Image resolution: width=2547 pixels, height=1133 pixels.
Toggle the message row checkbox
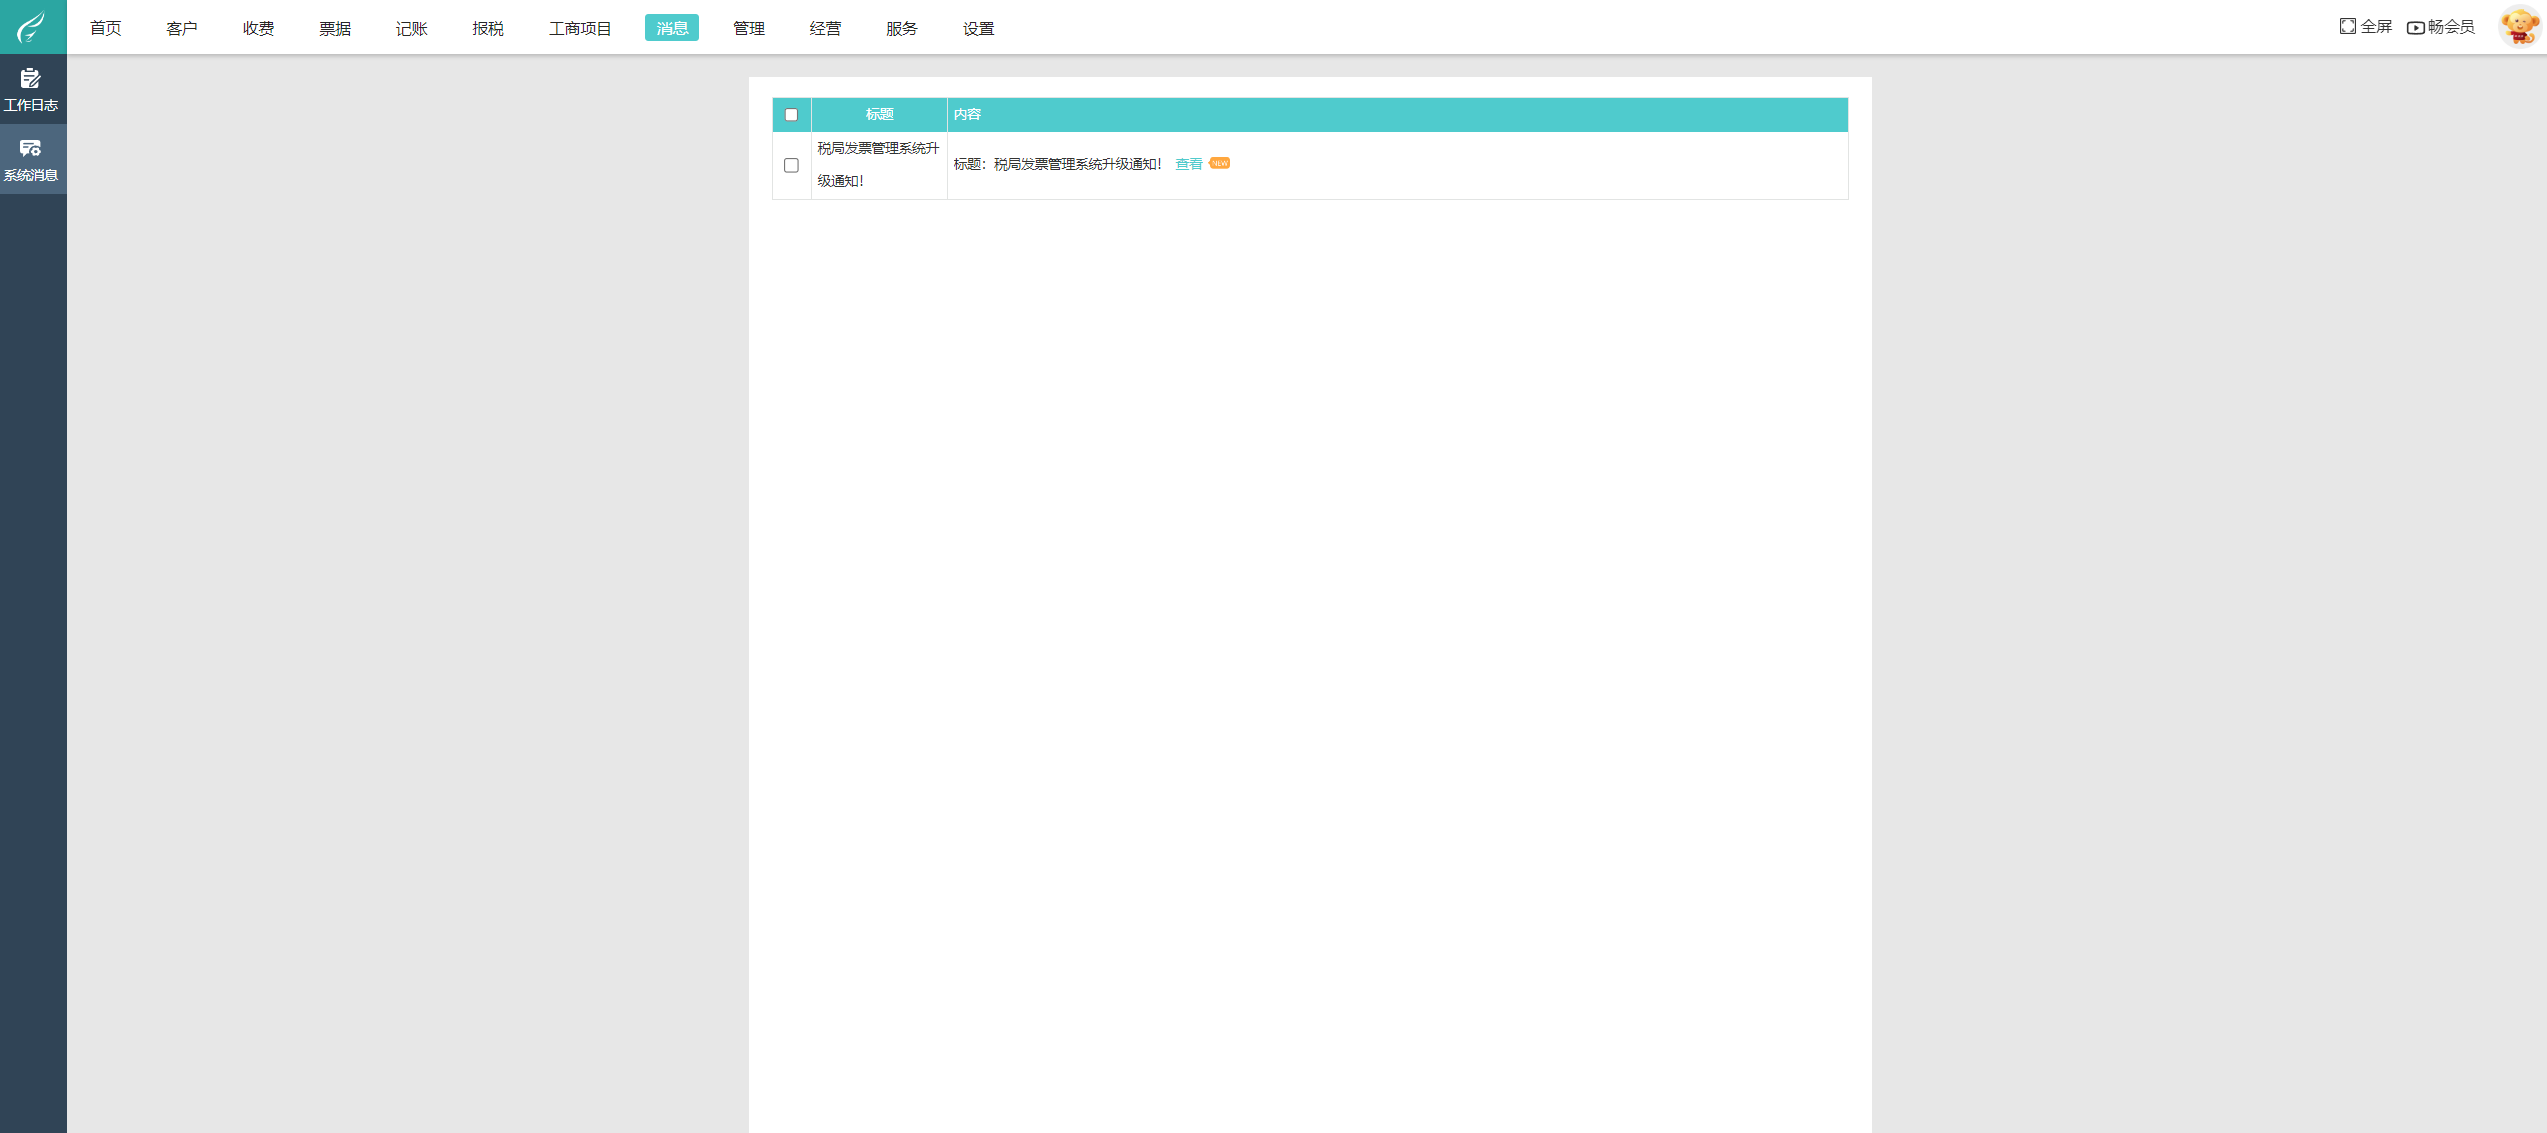point(791,164)
